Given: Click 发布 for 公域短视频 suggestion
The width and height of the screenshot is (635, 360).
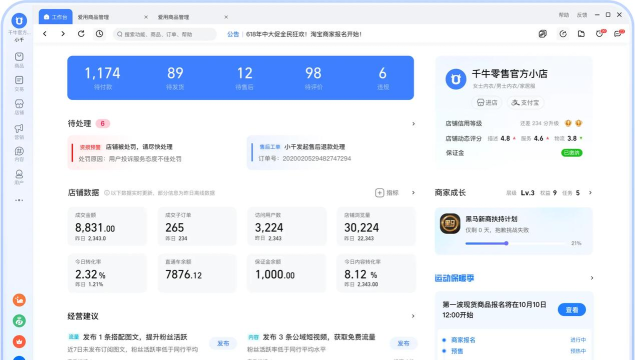Looking at the screenshot, I should [x=403, y=343].
